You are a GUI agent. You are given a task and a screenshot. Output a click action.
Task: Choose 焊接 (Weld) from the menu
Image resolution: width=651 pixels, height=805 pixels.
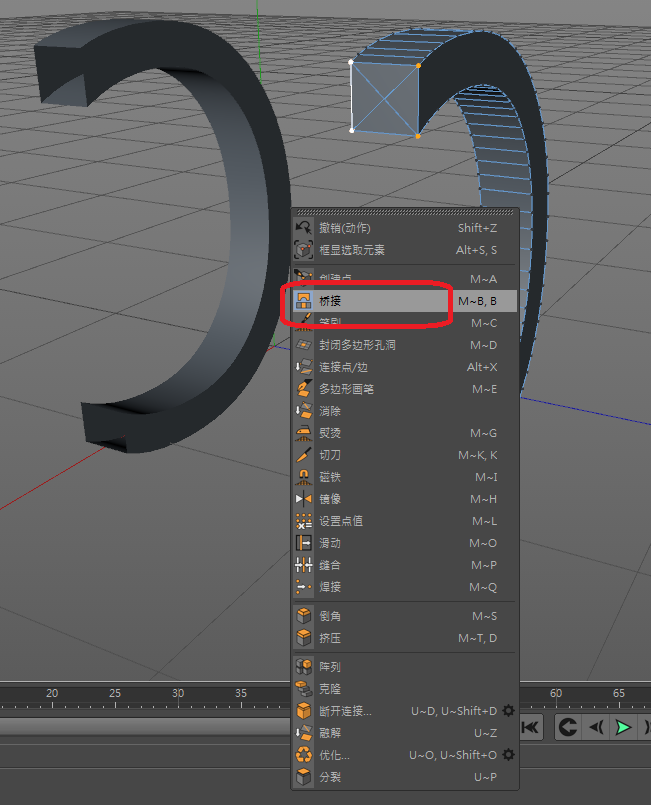(330, 587)
